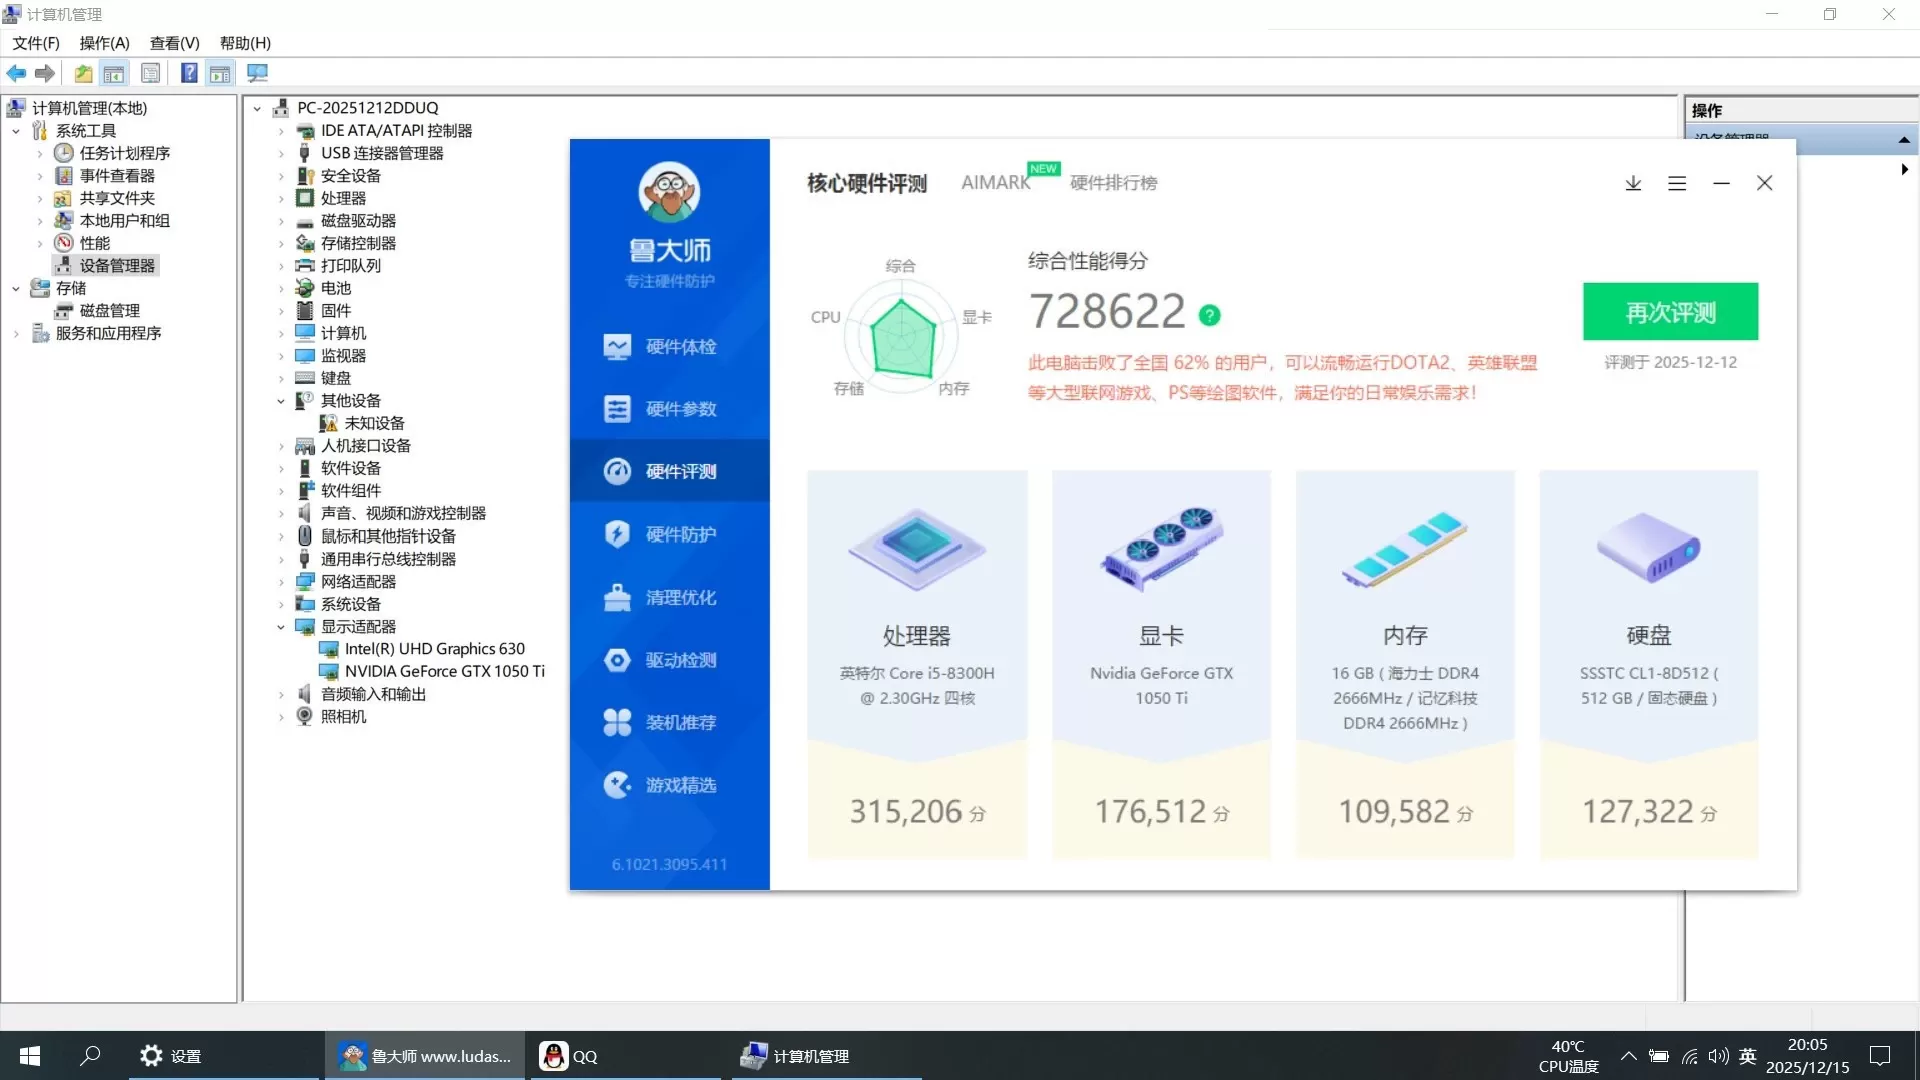The height and width of the screenshot is (1080, 1920).
Task: Click the back arrow in Computer Management toolbar
Action: pyautogui.click(x=16, y=73)
